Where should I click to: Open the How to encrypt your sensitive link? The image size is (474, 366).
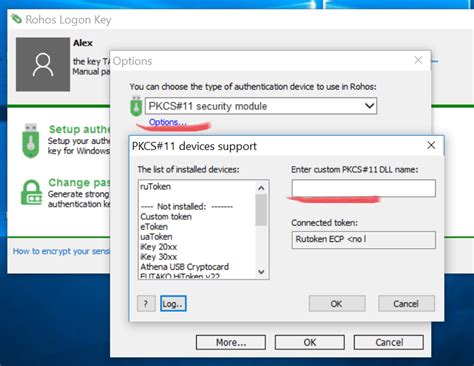click(61, 251)
